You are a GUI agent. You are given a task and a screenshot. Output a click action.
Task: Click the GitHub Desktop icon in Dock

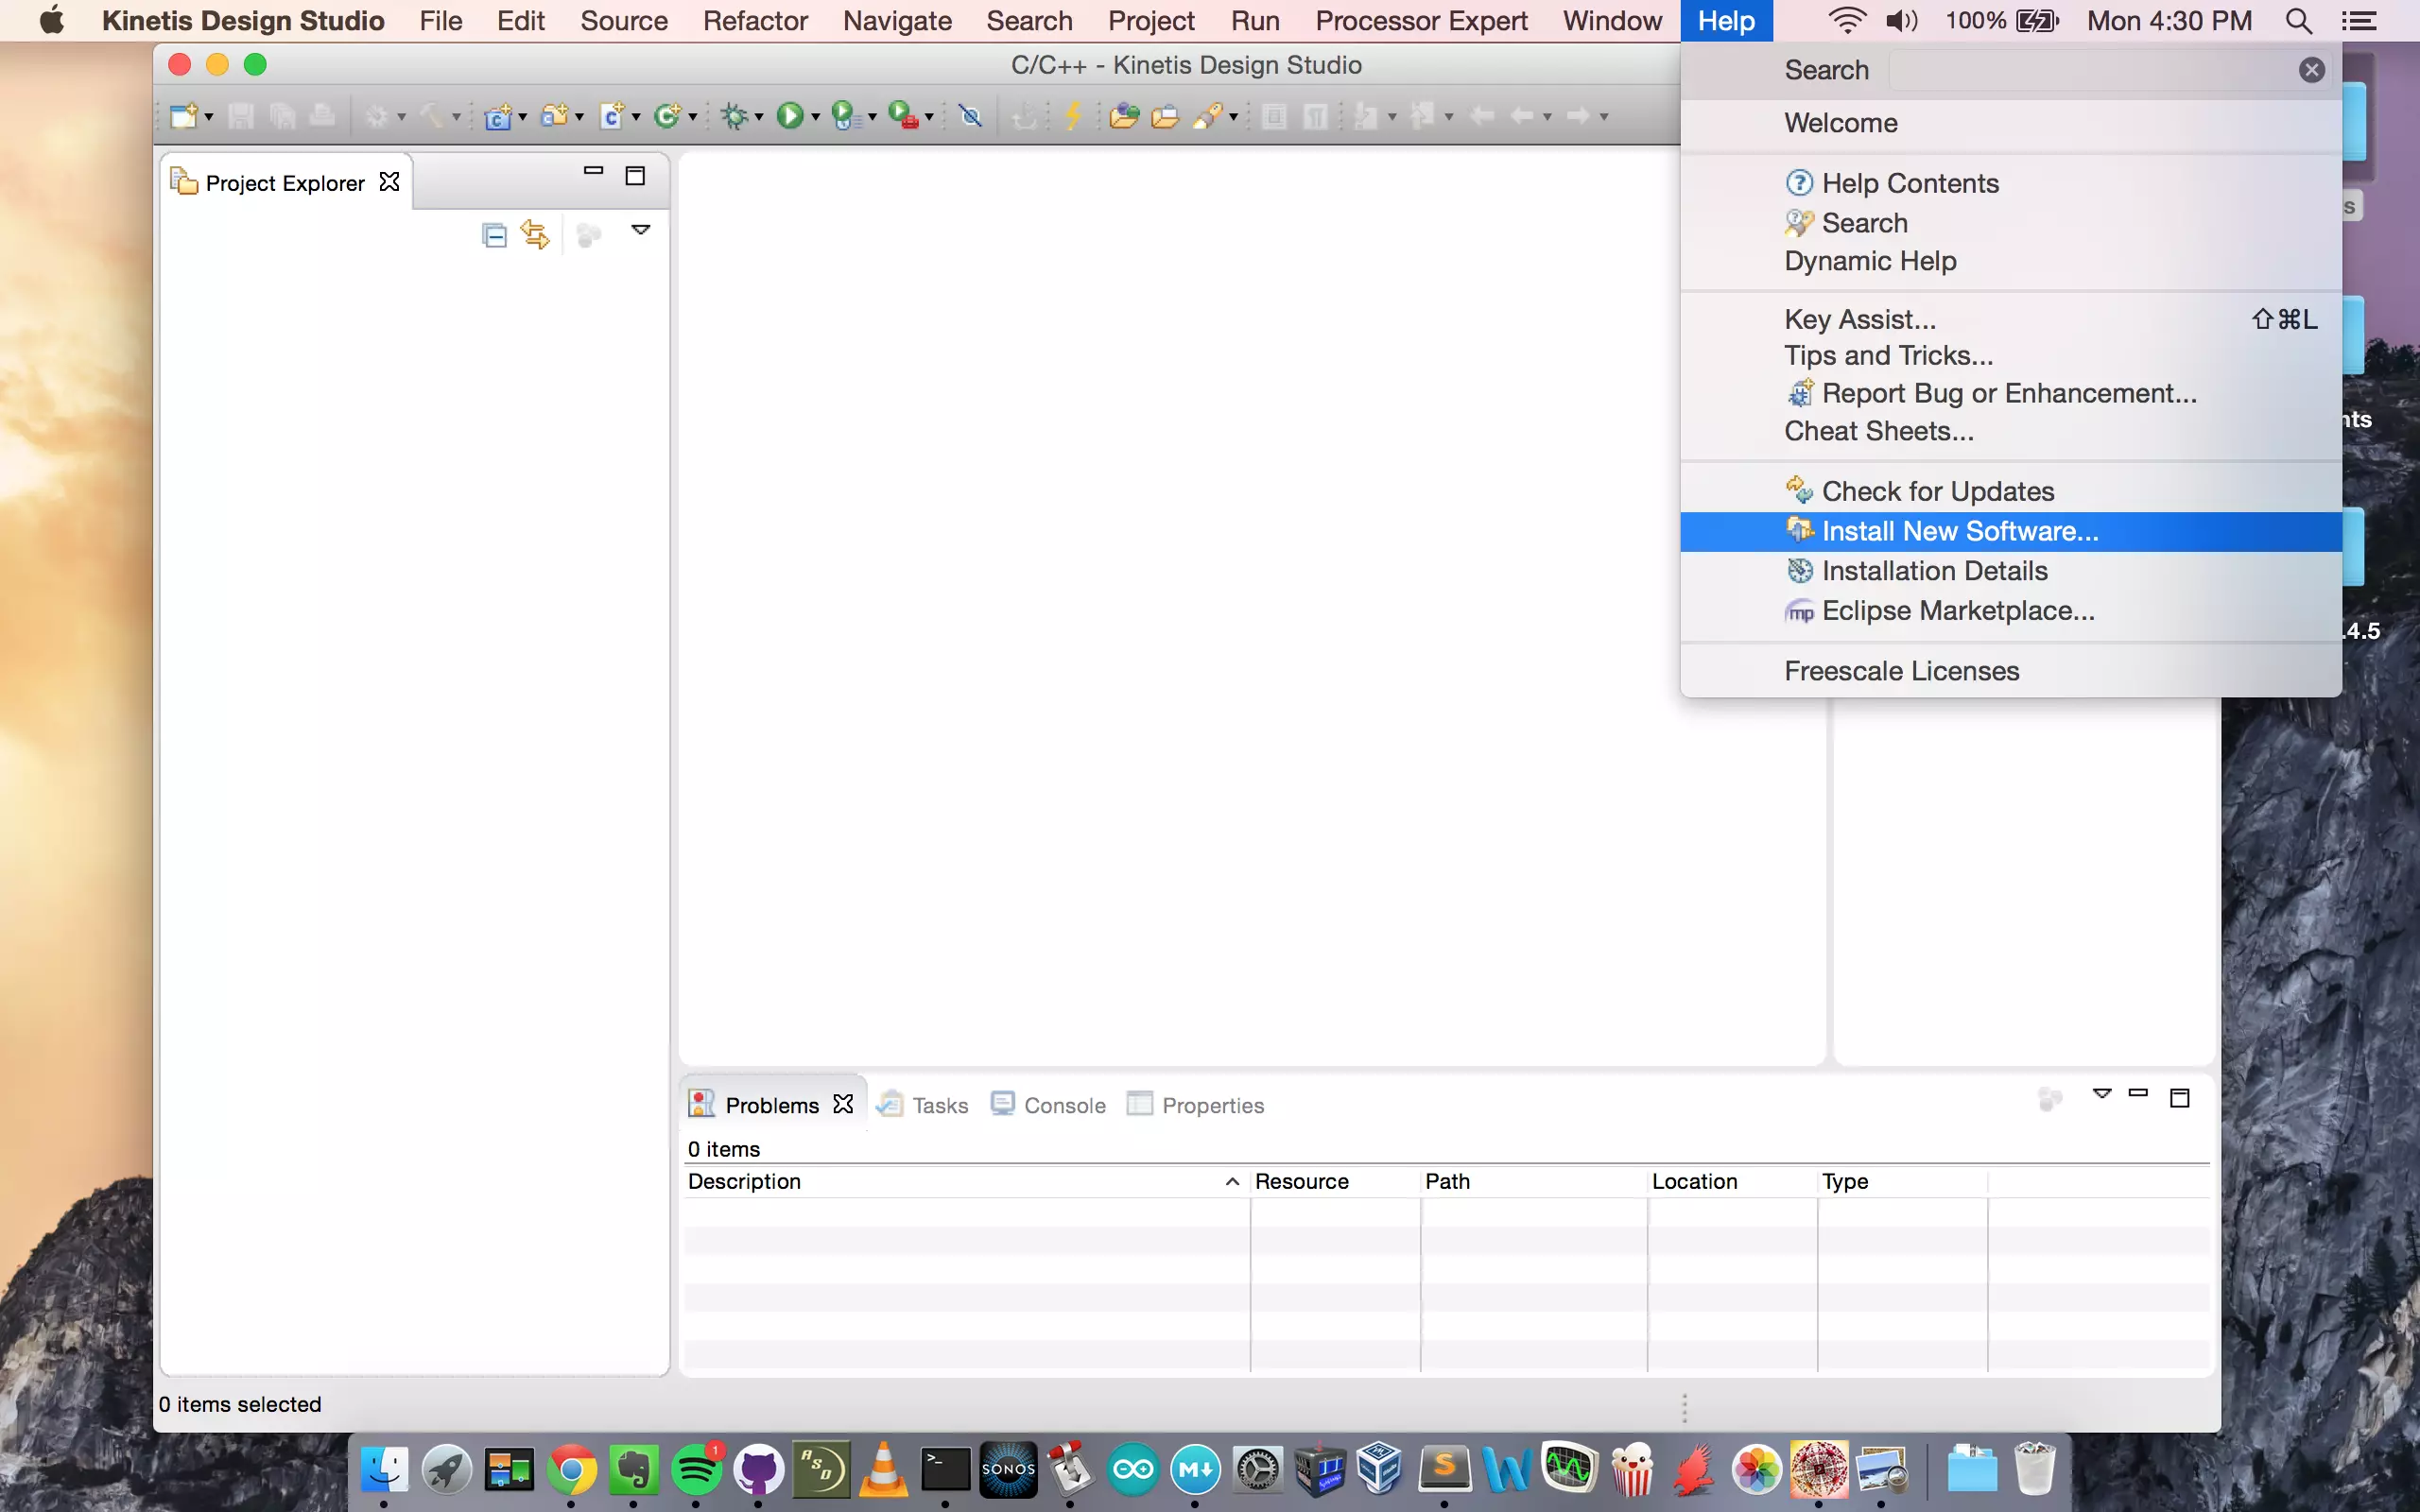tap(758, 1470)
